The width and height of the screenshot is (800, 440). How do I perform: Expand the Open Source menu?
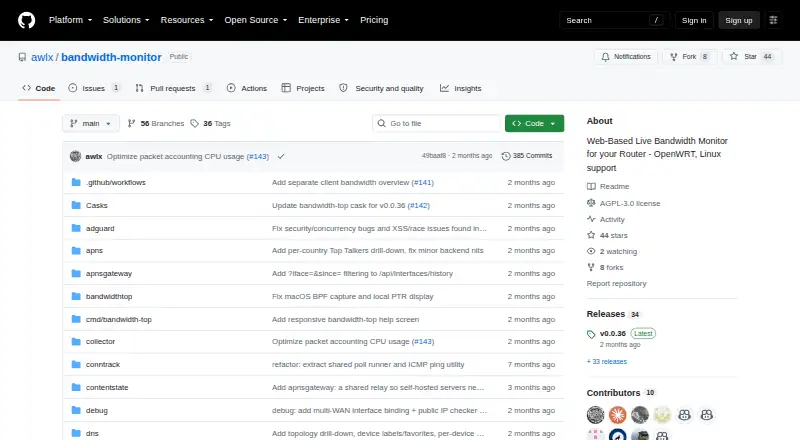click(x=256, y=20)
